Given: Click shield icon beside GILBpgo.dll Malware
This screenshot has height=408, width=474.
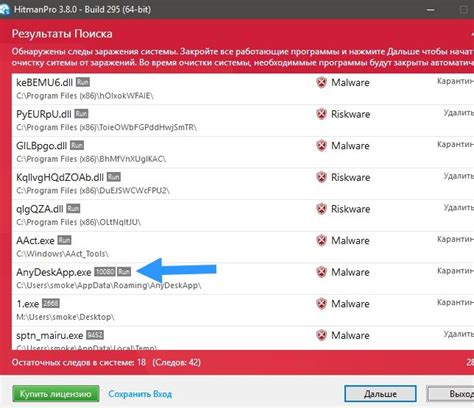Looking at the screenshot, I should point(321,146).
